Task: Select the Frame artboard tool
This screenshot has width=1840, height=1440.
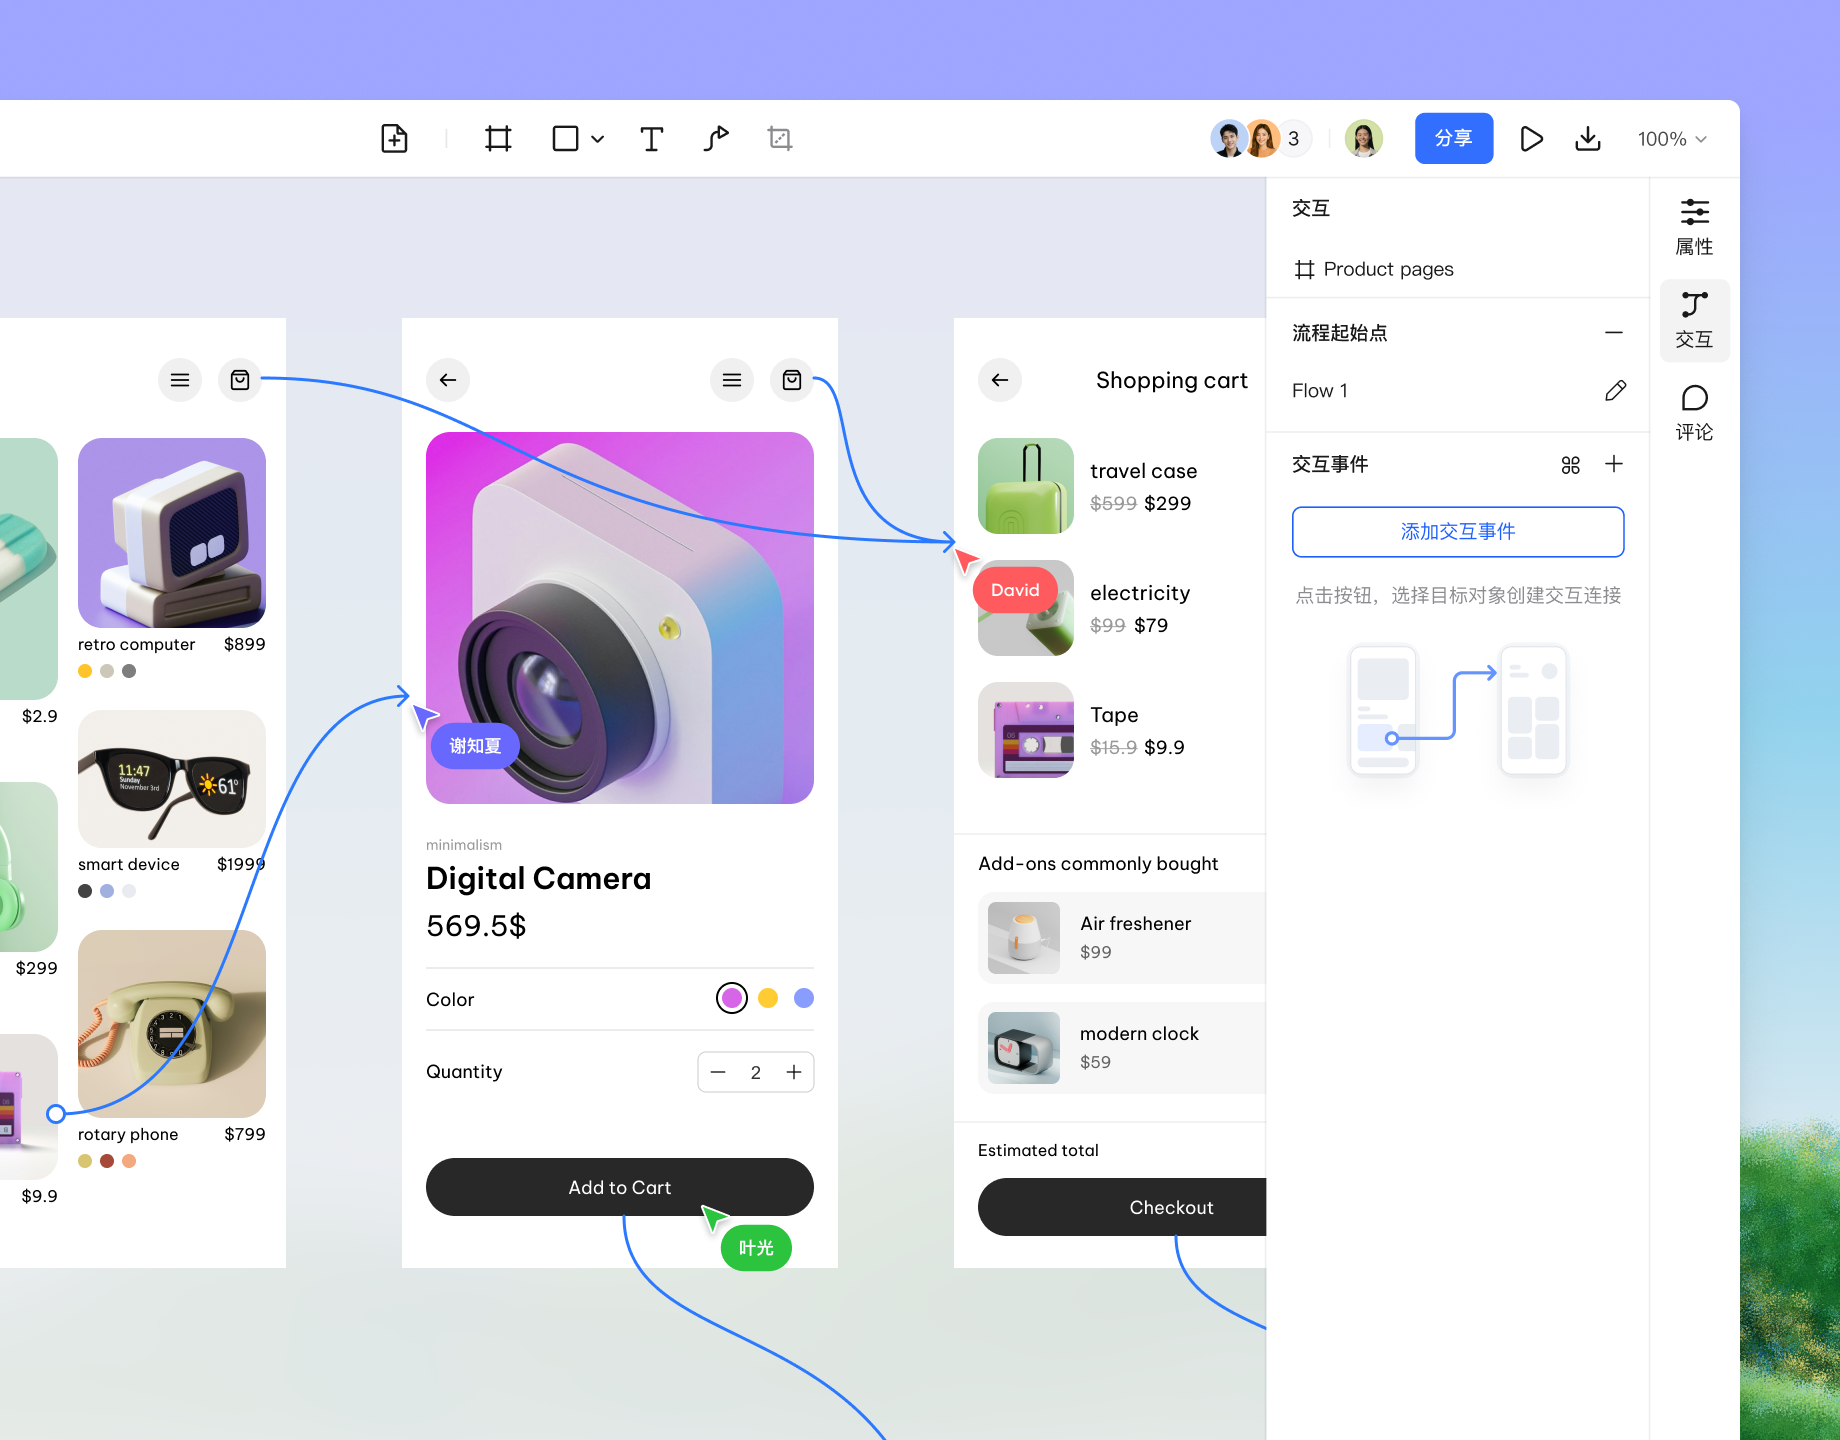Action: point(498,139)
